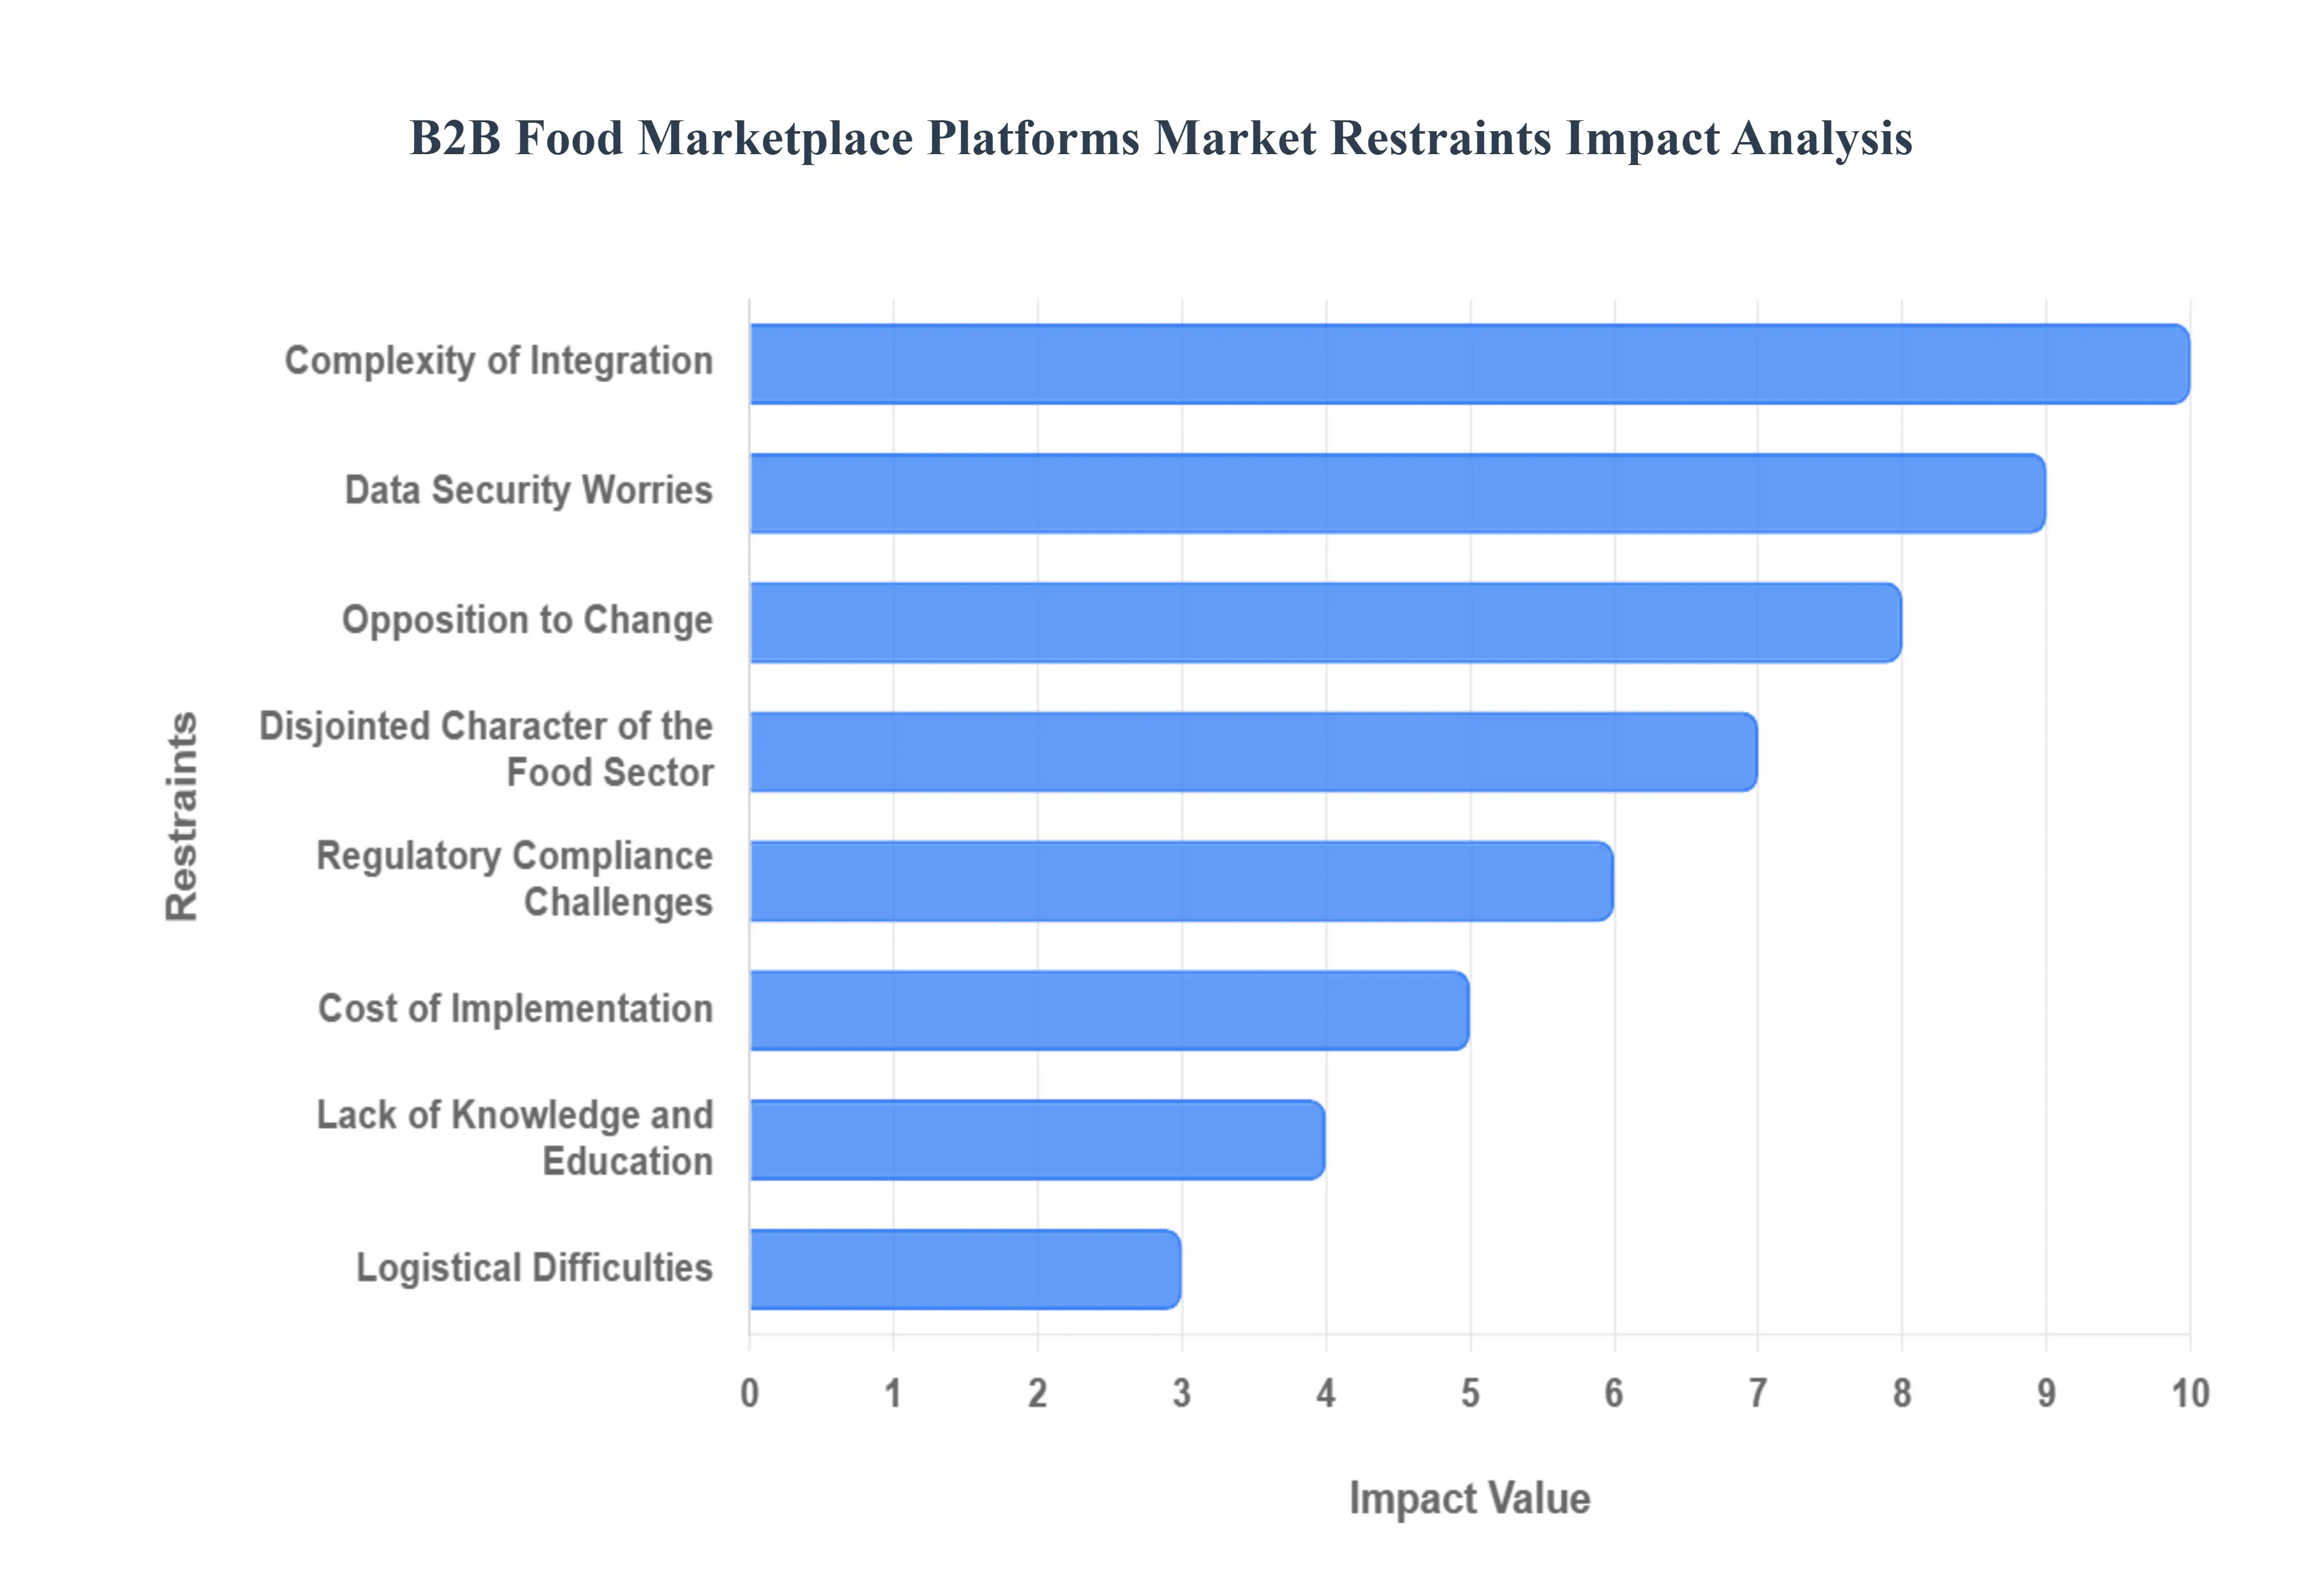Screen dimensions: 2322x1596
Task: Click the Opposition to Change bar
Action: click(x=1324, y=622)
